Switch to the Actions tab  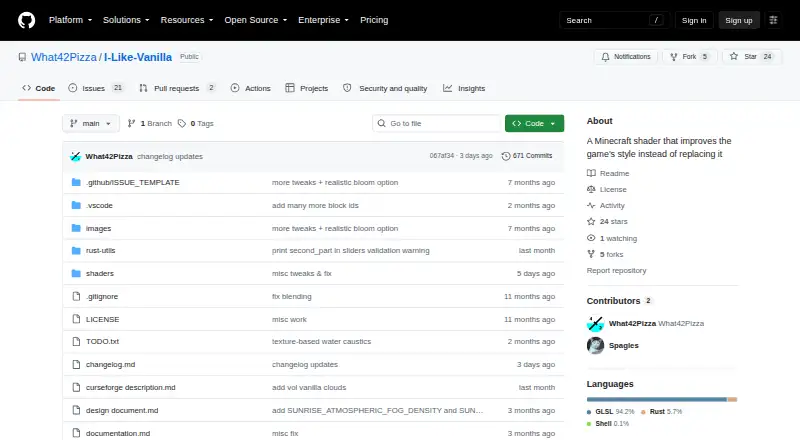tap(251, 88)
